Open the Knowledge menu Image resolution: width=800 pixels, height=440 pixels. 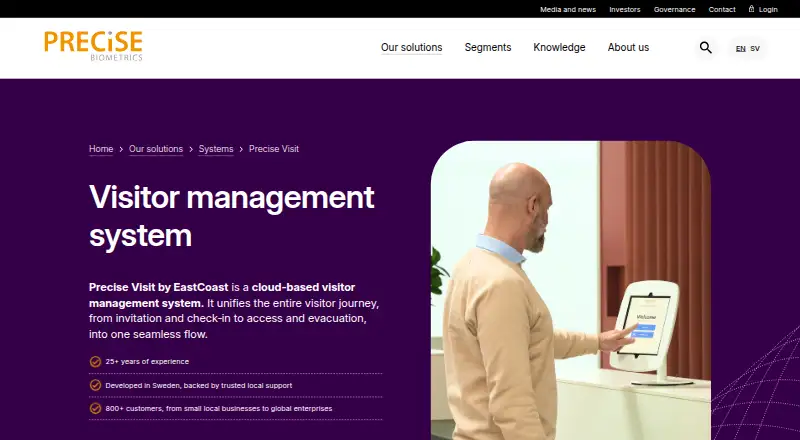pyautogui.click(x=559, y=47)
